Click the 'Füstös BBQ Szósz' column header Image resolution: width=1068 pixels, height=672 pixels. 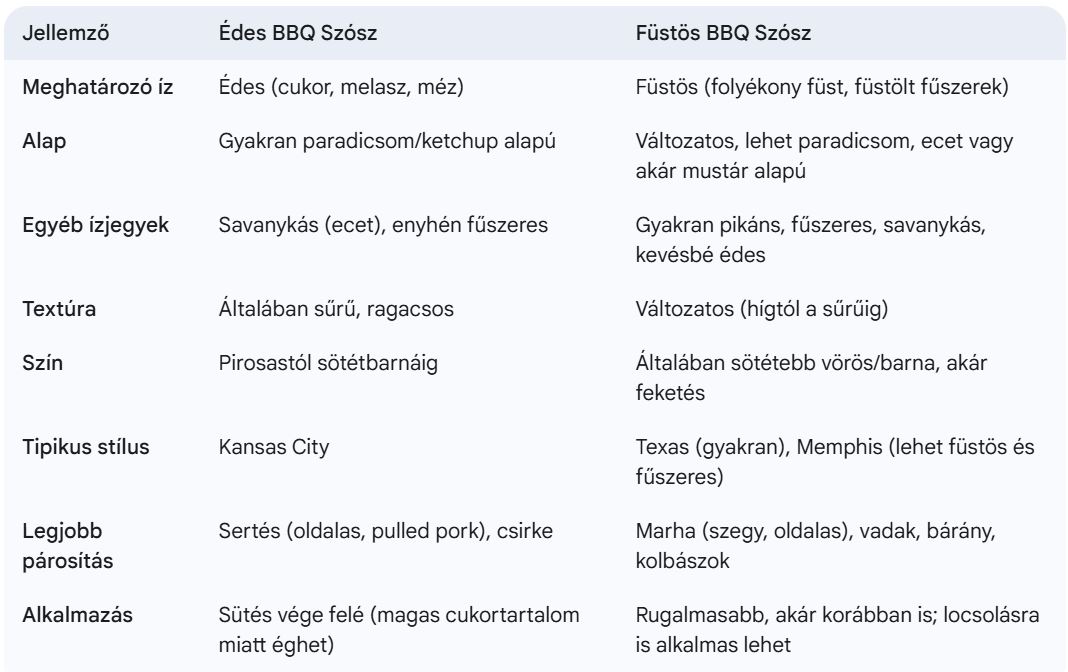coord(723,33)
